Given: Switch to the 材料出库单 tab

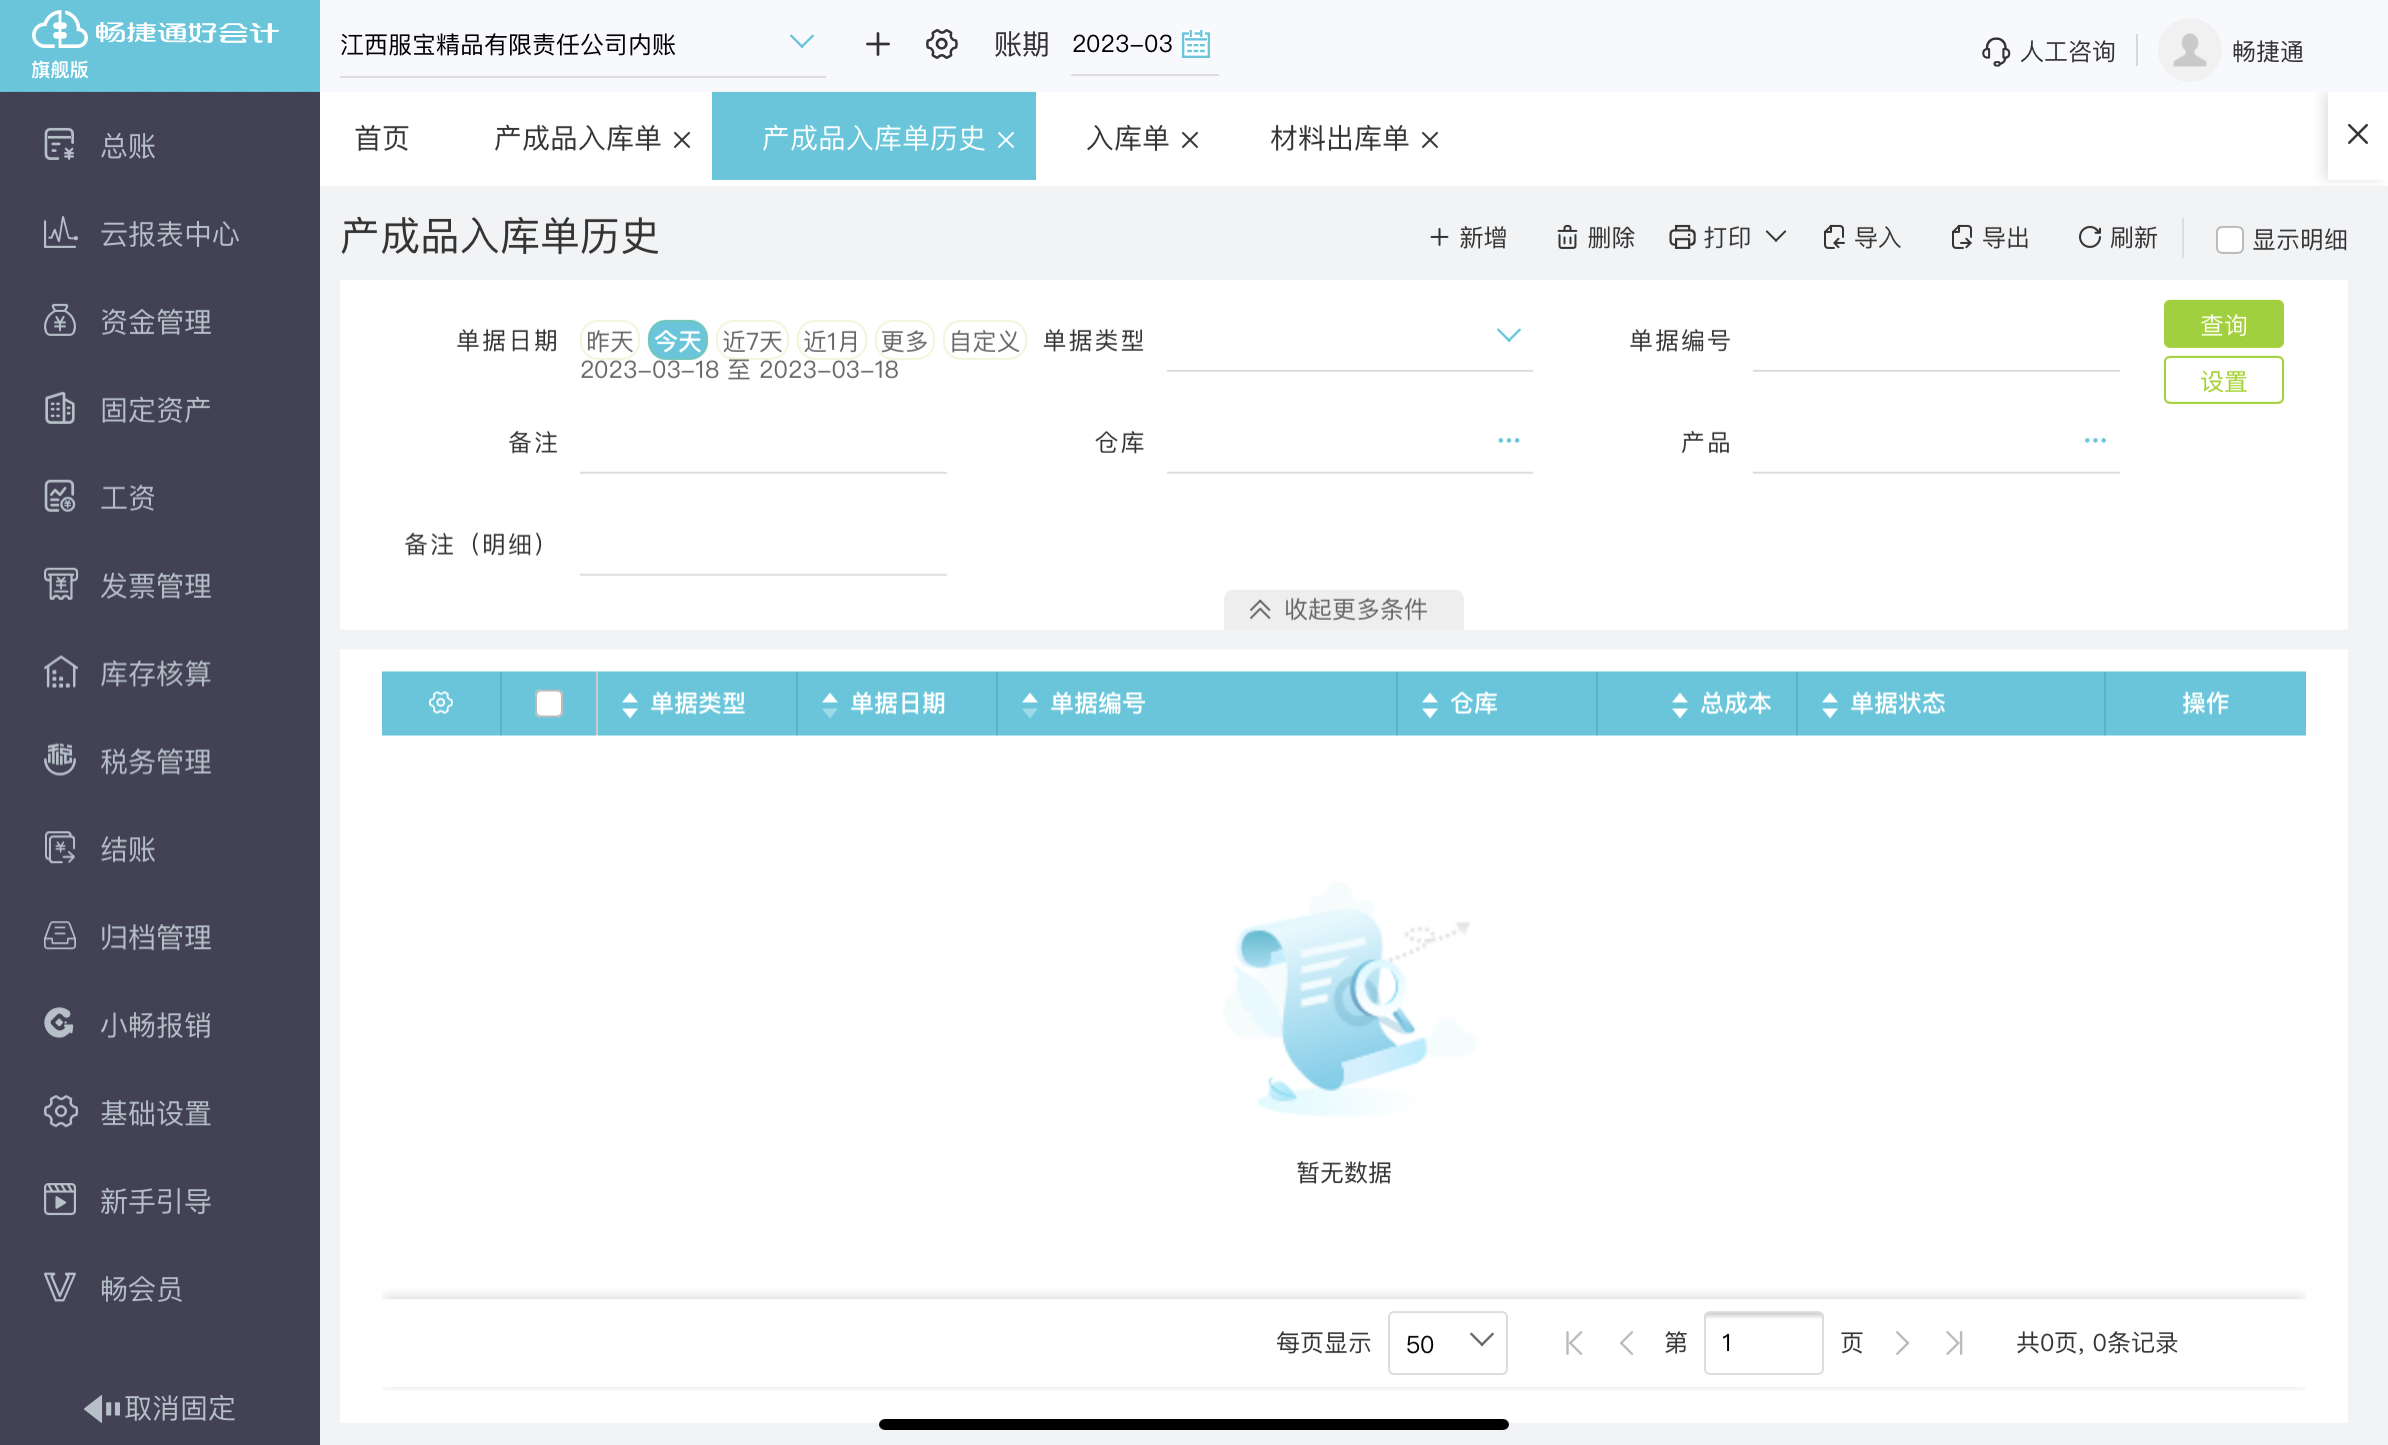Looking at the screenshot, I should point(1339,140).
